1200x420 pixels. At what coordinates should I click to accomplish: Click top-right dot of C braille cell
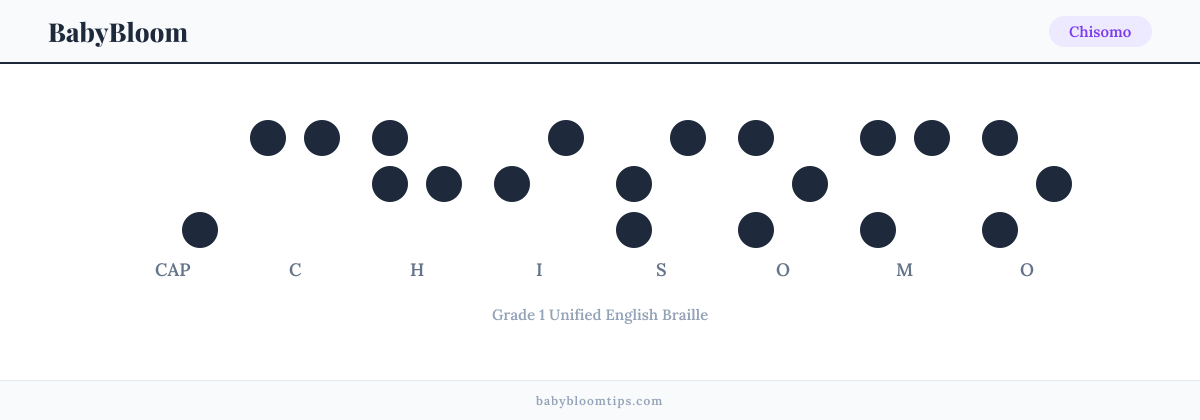pyautogui.click(x=322, y=138)
